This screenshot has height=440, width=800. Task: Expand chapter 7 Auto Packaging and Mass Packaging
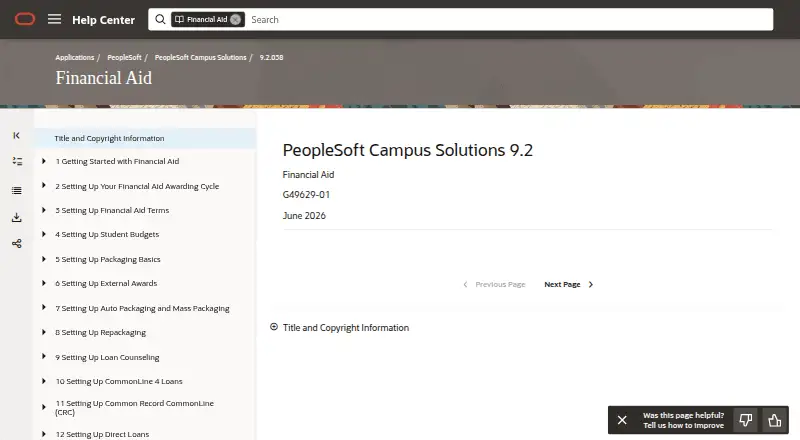pyautogui.click(x=44, y=307)
